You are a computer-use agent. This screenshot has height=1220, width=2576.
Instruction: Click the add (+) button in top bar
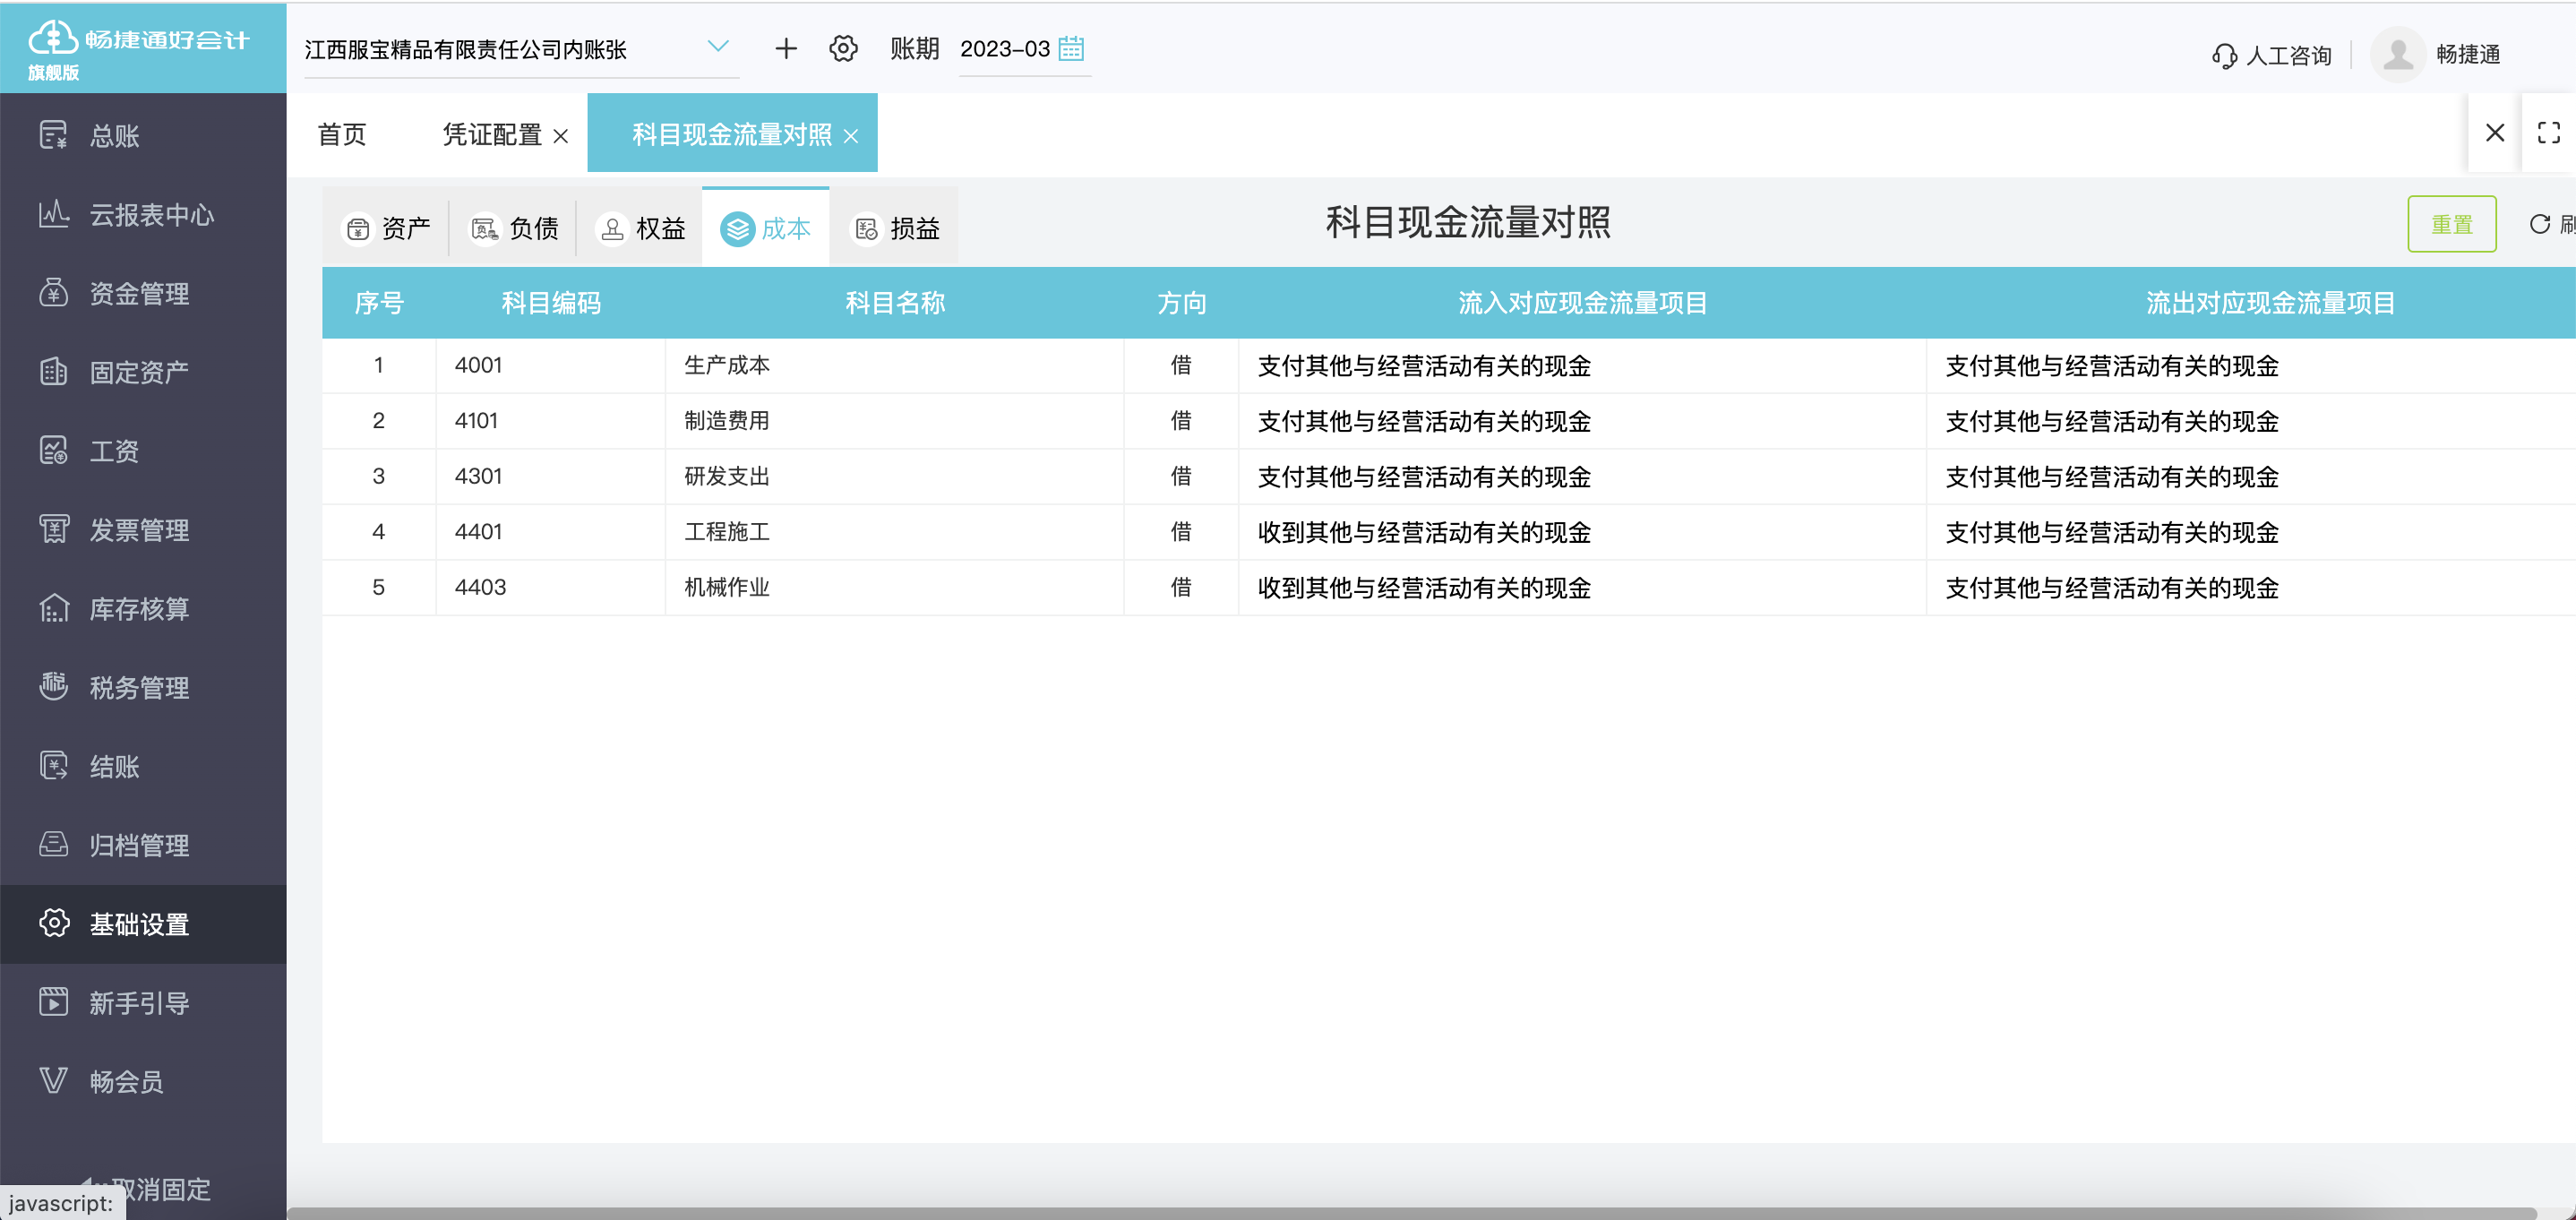click(784, 47)
